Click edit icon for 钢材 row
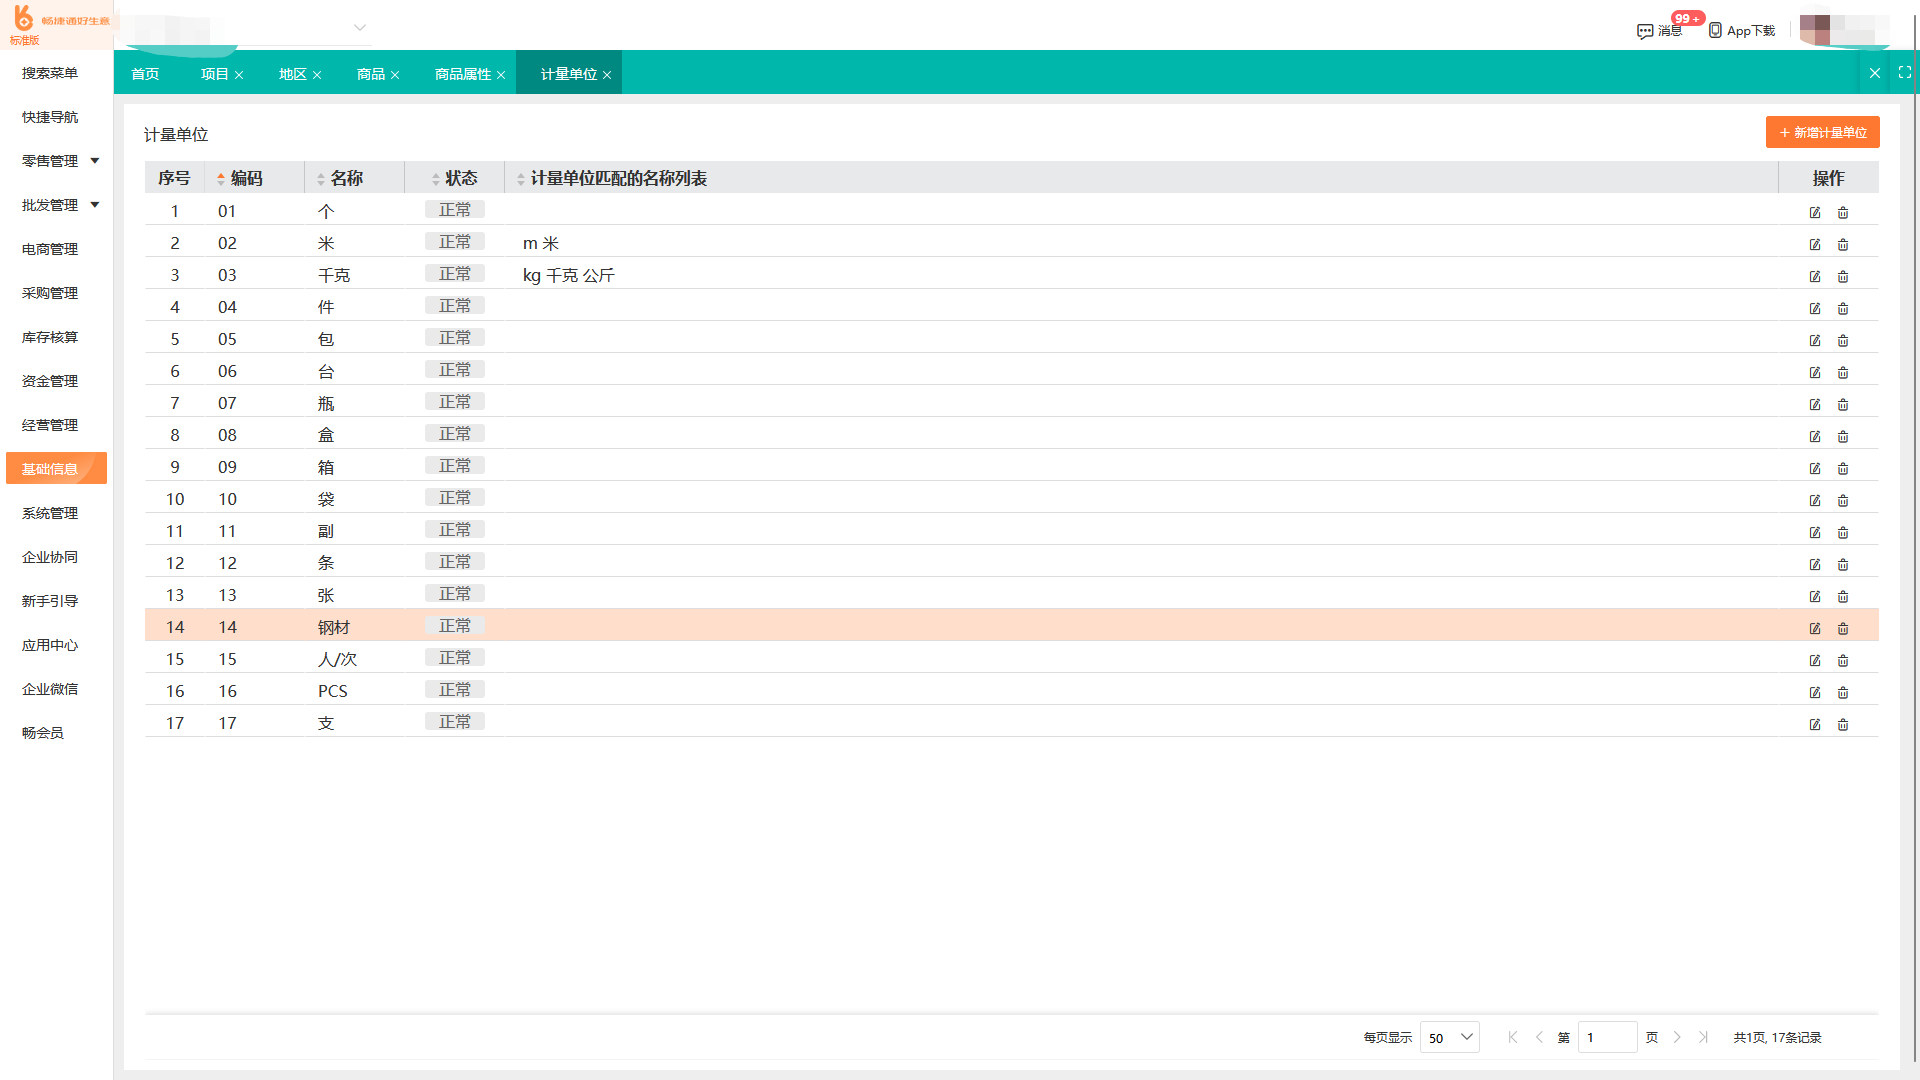 click(x=1815, y=626)
